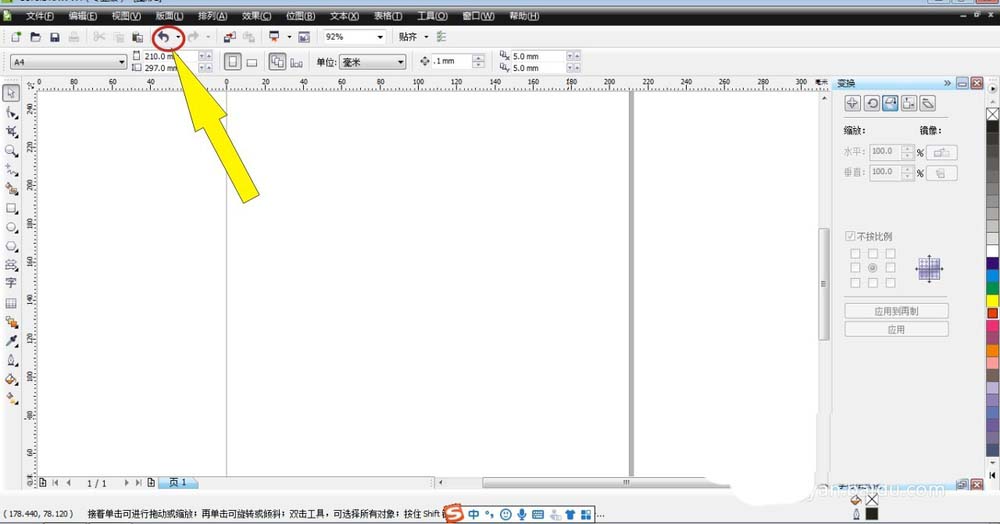1000x524 pixels.
Task: Click the Undo arrow icon
Action: pyautogui.click(x=163, y=37)
